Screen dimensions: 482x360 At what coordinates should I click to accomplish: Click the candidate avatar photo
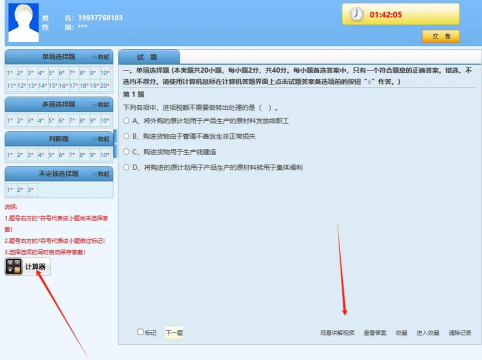23,23
